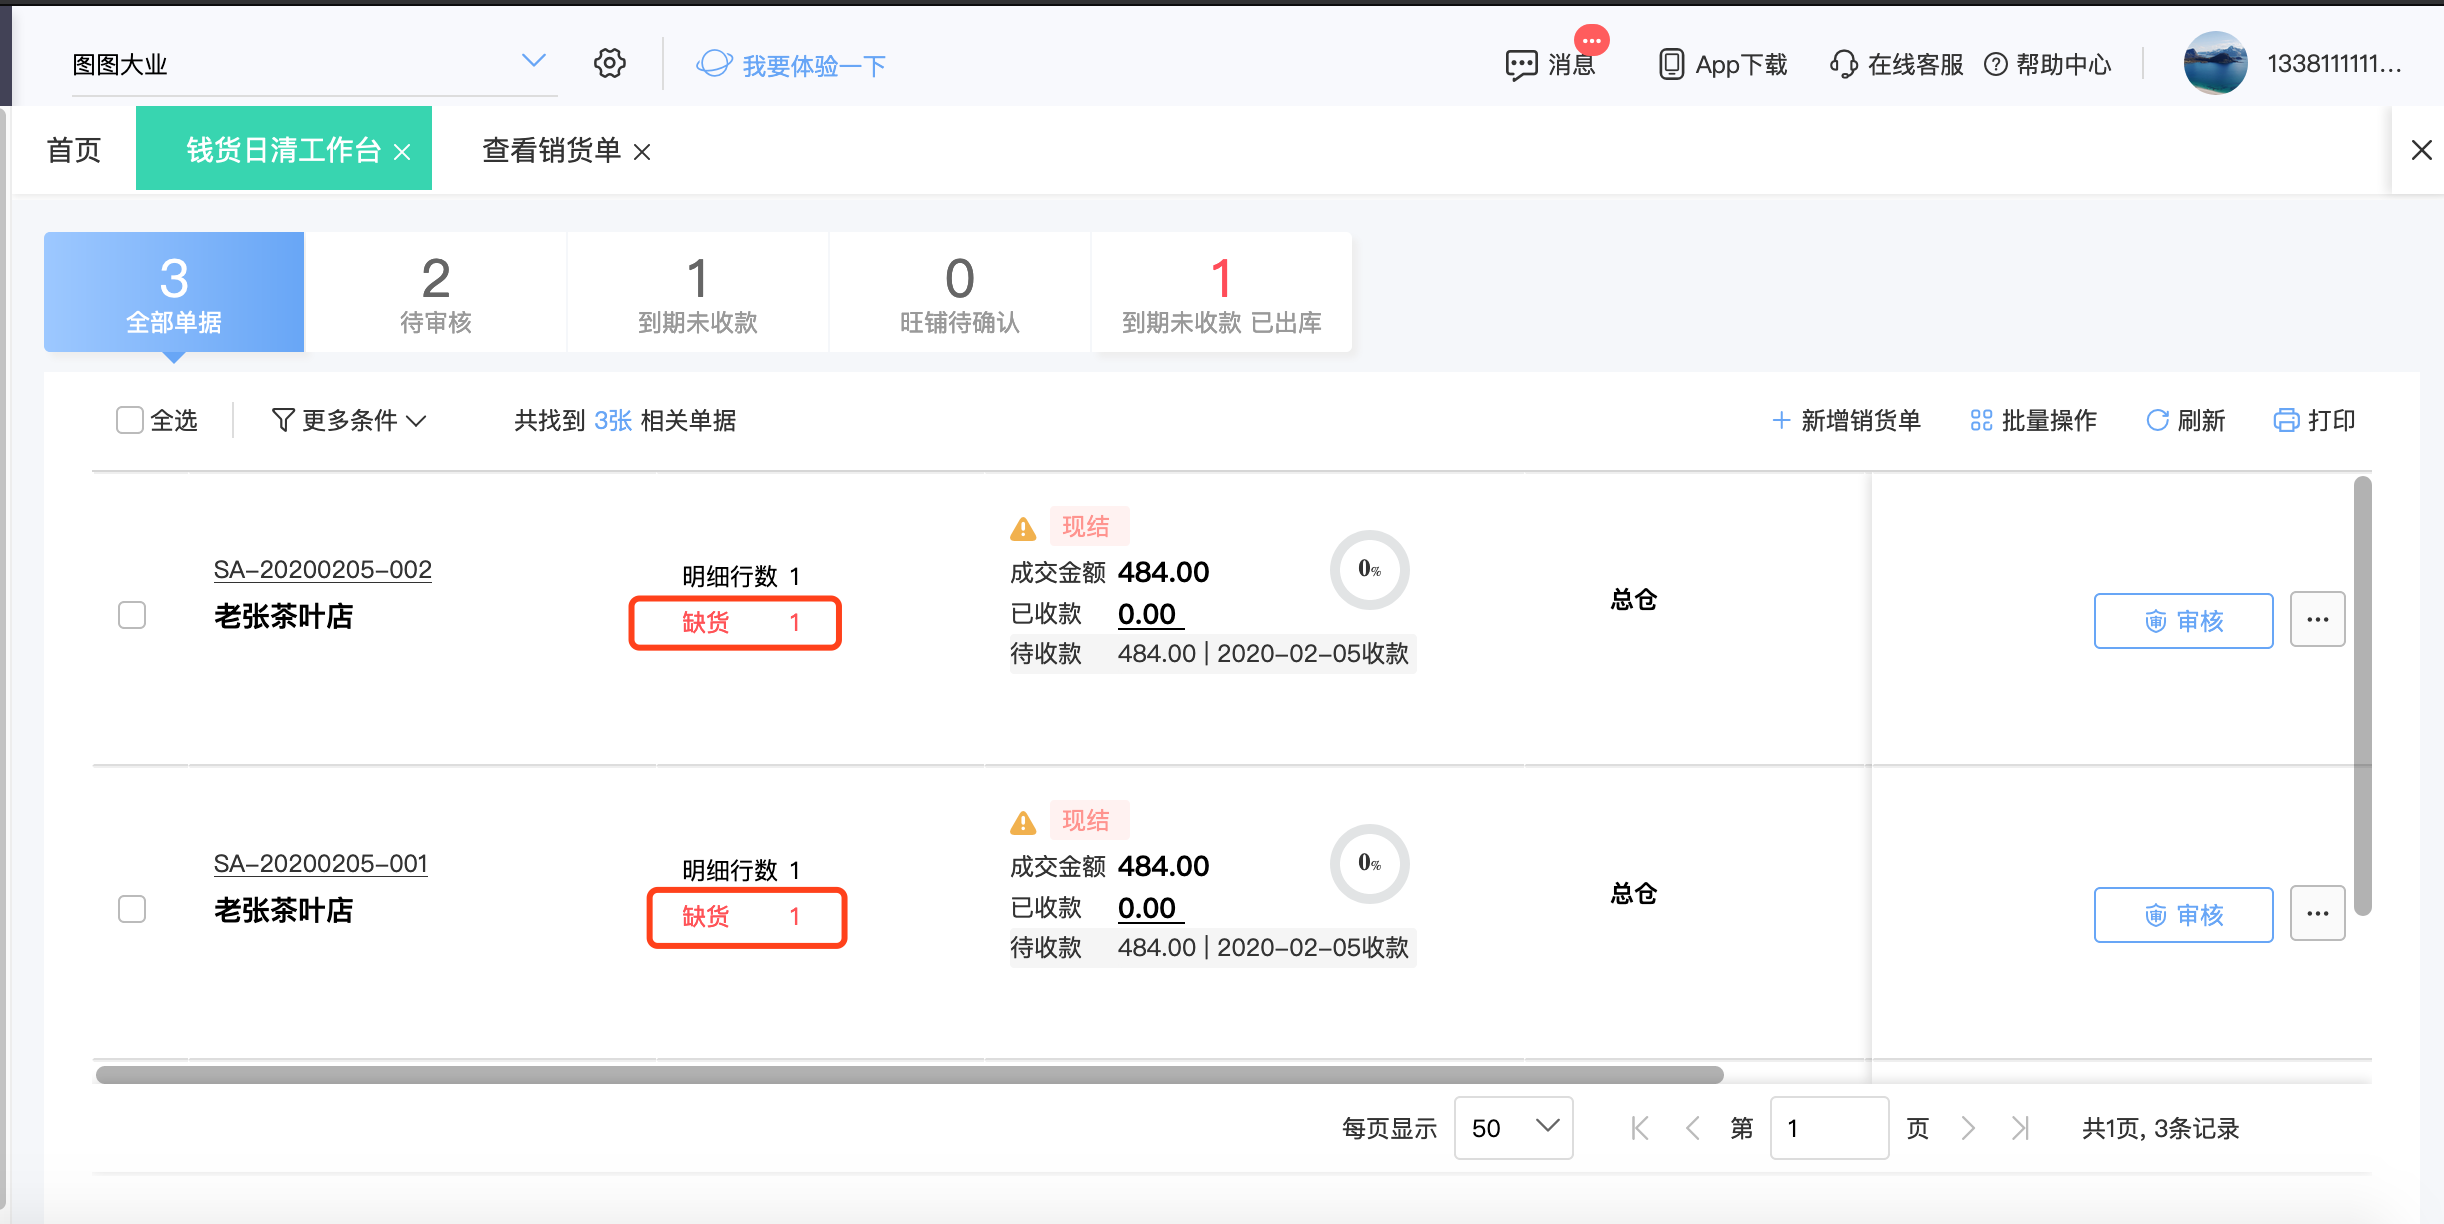Click the 在线客服 headset icon
This screenshot has width=2444, height=1224.
[x=1834, y=62]
